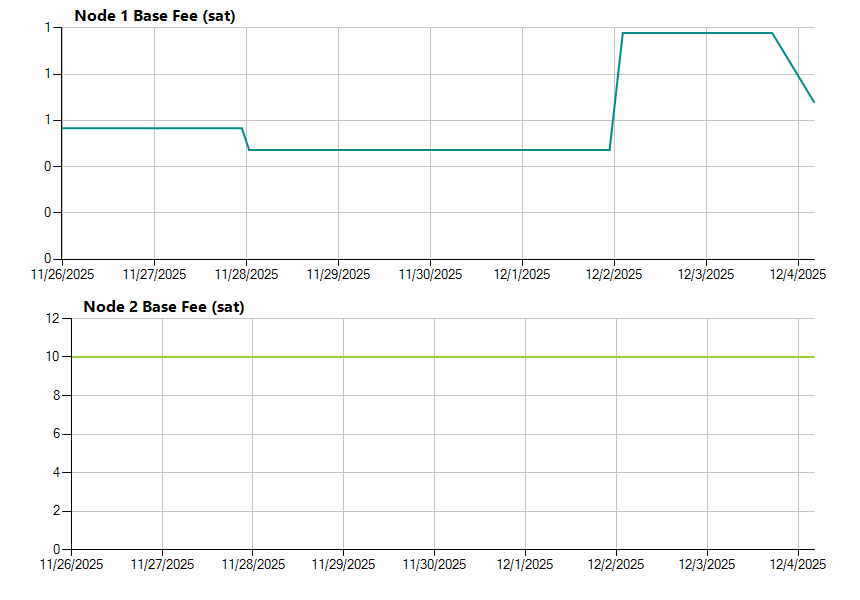Viewport: 860px width, 600px height.
Task: Select the lowest flat segment of Node 1's line
Action: (430, 150)
